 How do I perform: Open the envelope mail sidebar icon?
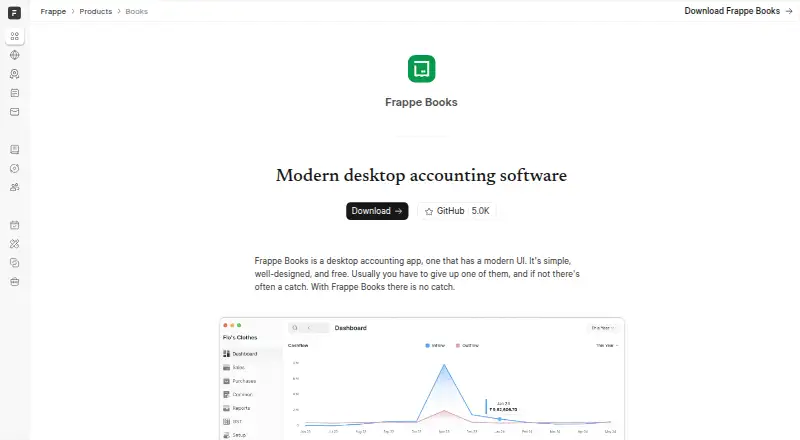point(14,112)
